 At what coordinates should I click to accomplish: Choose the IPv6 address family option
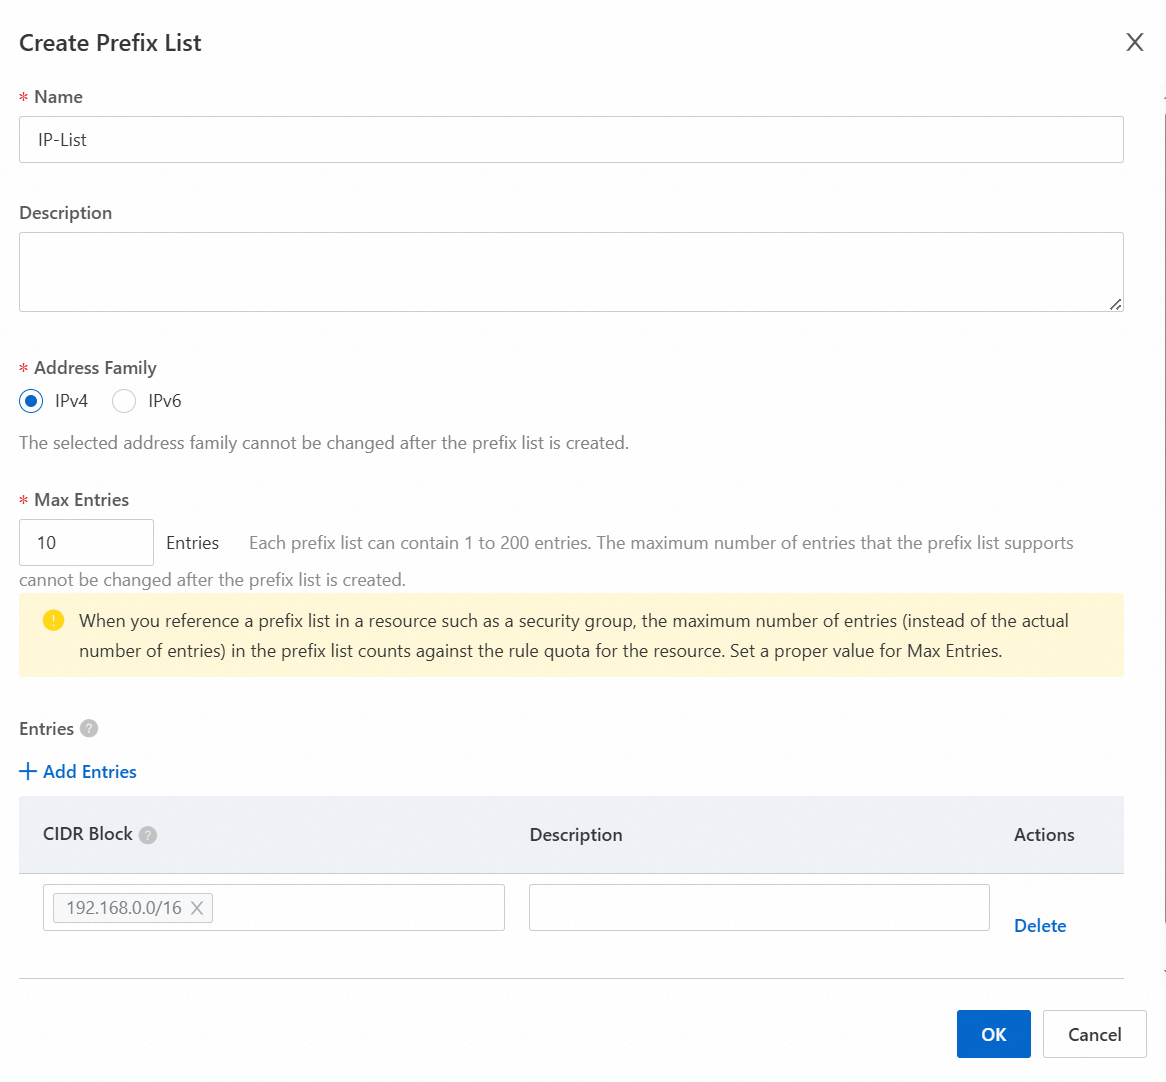[x=124, y=401]
